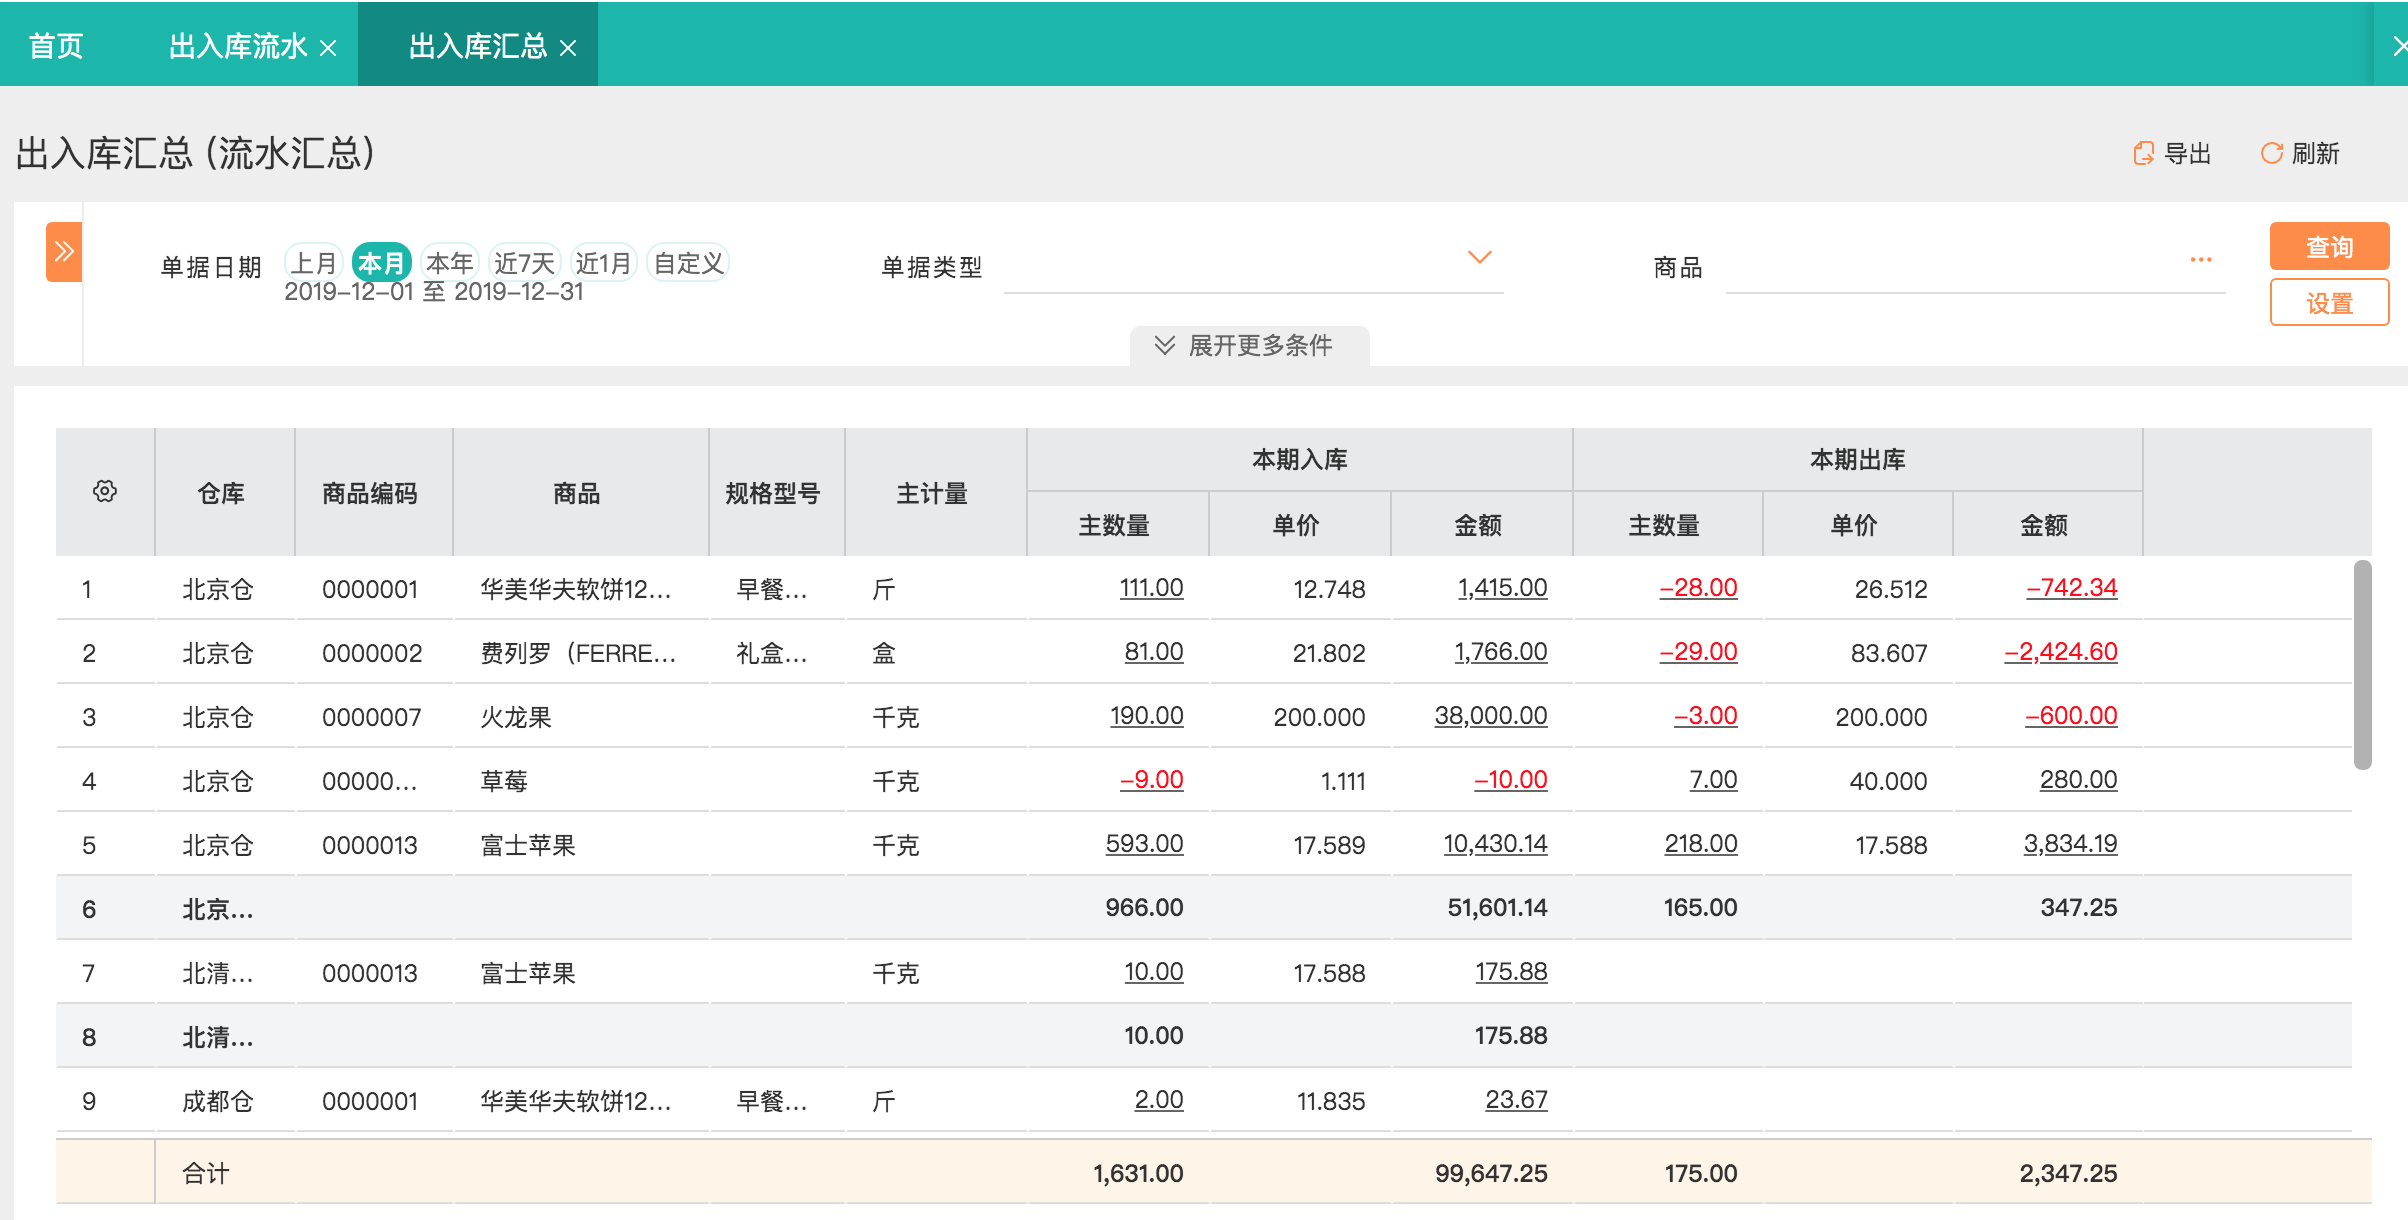Click the filter expand icon for more conditions
2408x1220 pixels.
pyautogui.click(x=1246, y=345)
